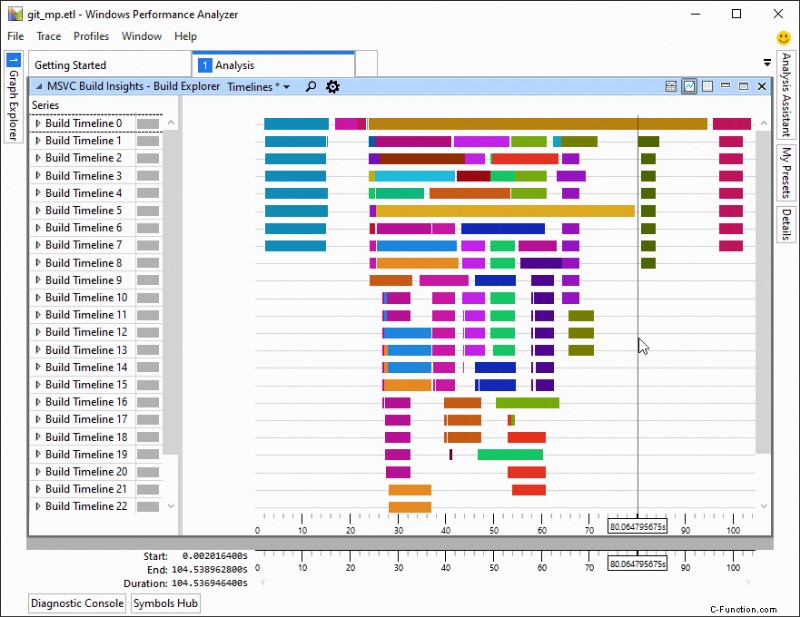800x617 pixels.
Task: Click the smiley feedback icon
Action: [784, 37]
